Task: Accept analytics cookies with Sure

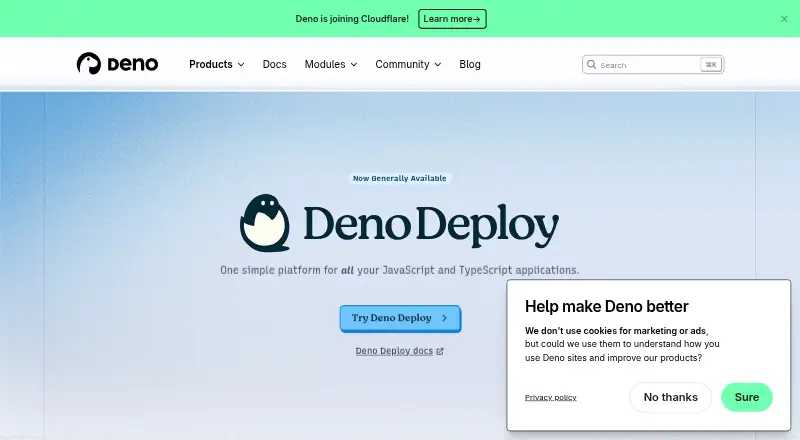Action: (746, 397)
